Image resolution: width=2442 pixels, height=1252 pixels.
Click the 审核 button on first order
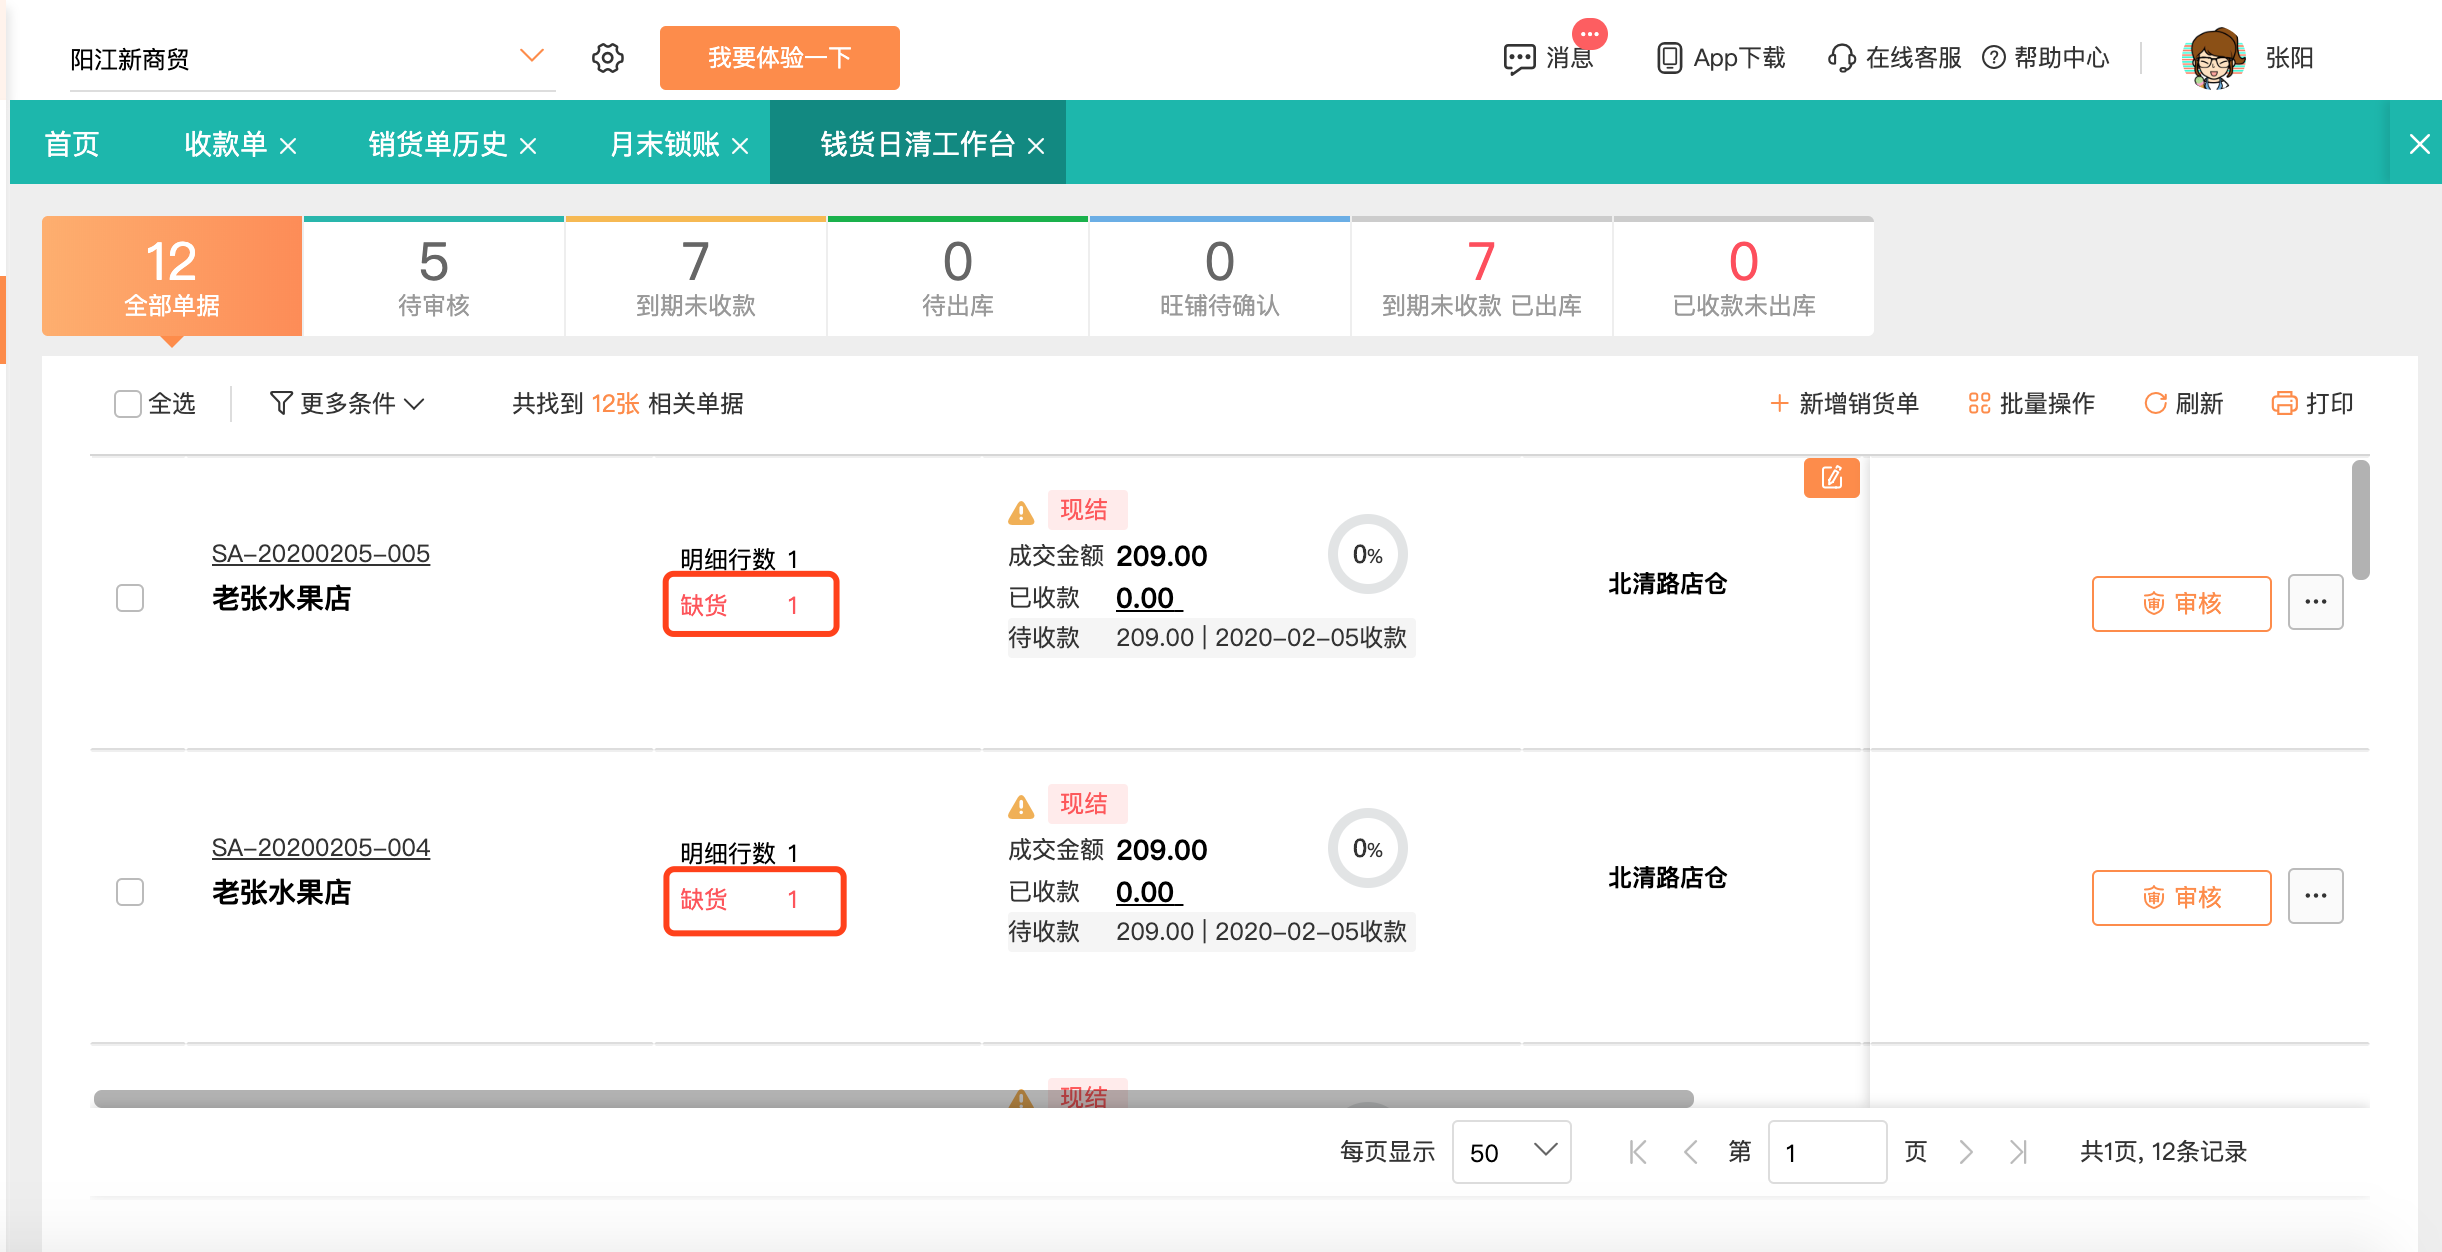click(2179, 604)
